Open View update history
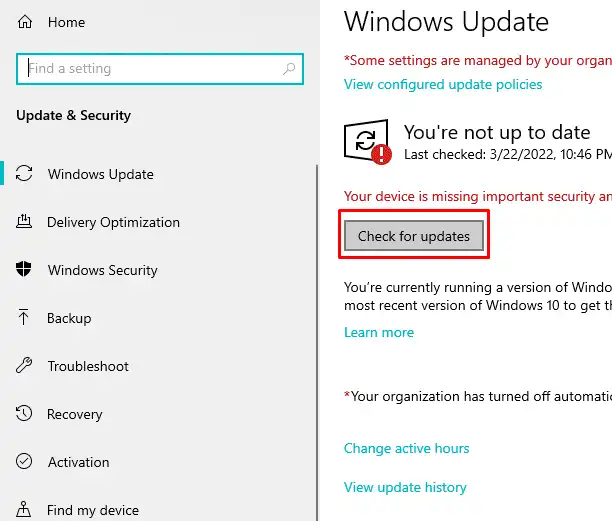 point(405,487)
